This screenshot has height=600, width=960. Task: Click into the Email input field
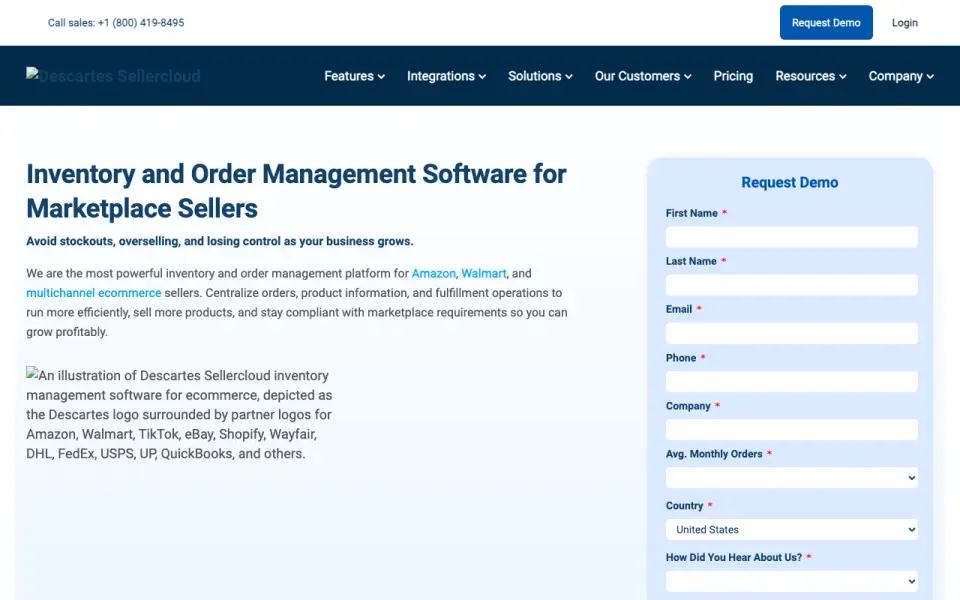point(792,333)
